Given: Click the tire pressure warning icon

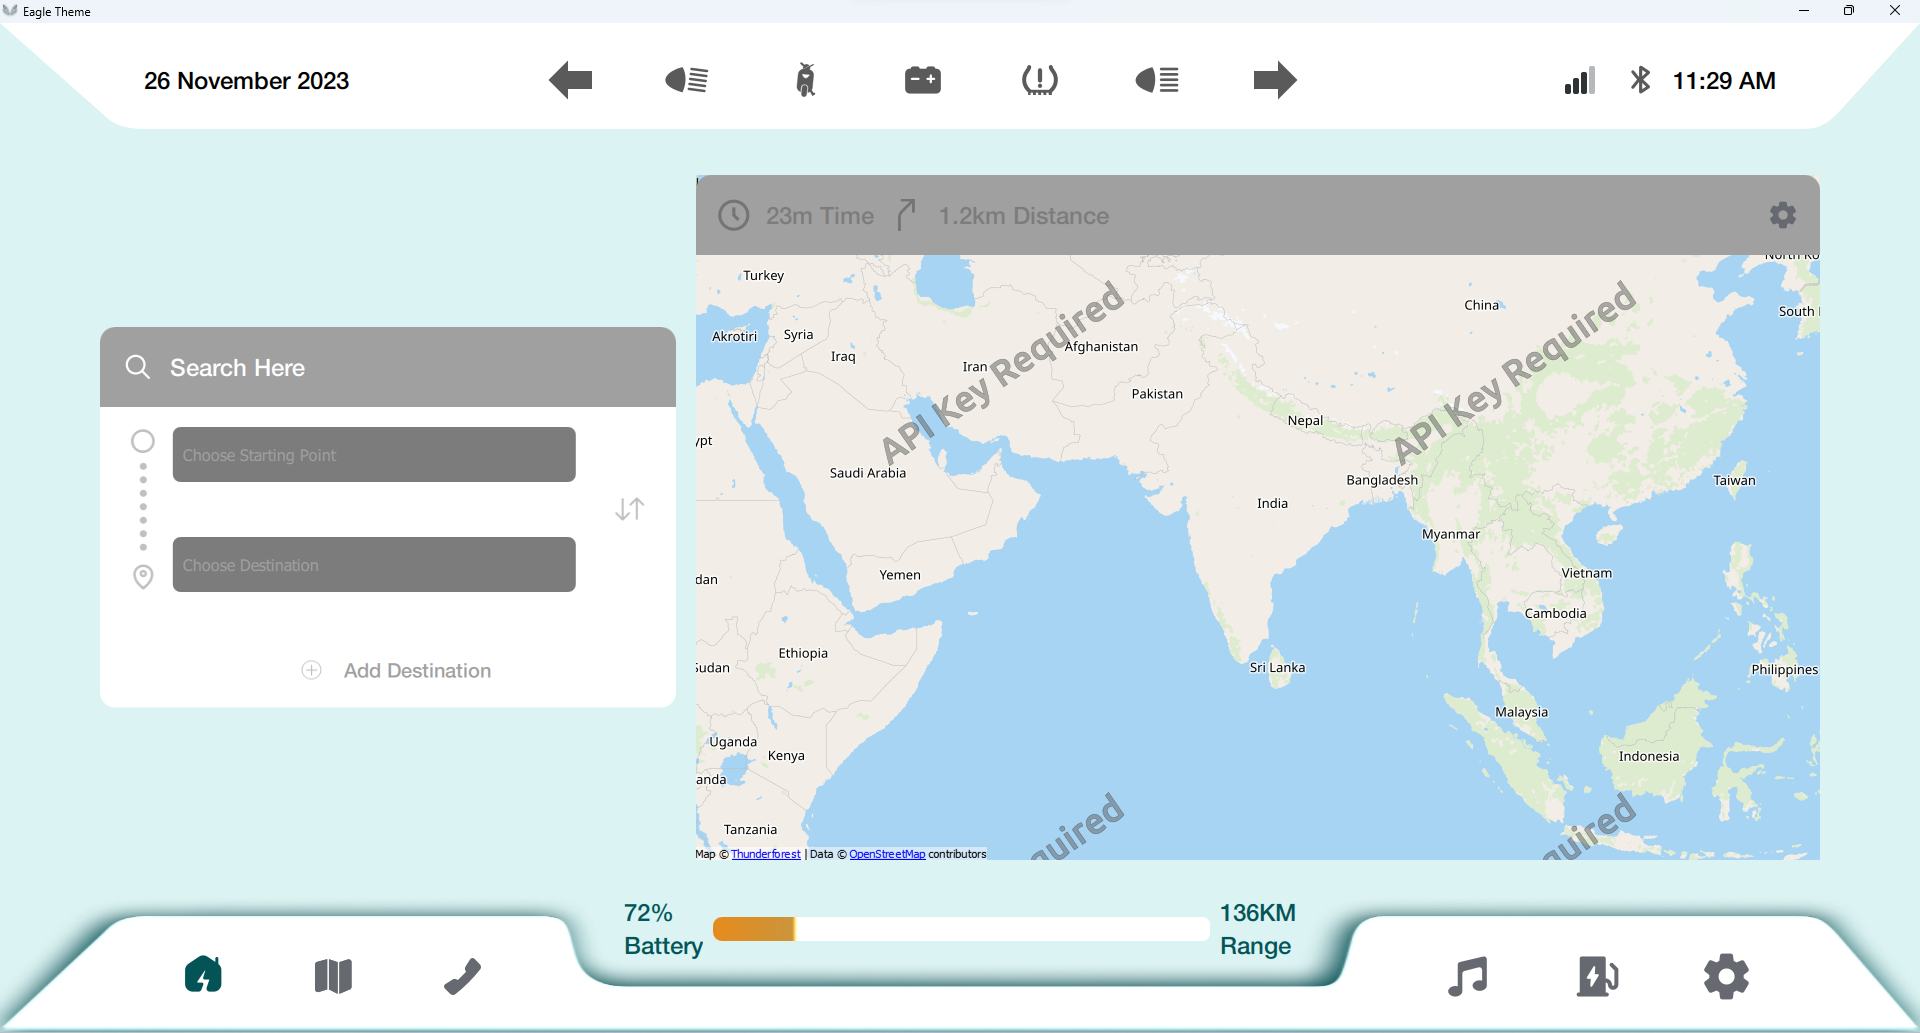Looking at the screenshot, I should (x=1040, y=80).
